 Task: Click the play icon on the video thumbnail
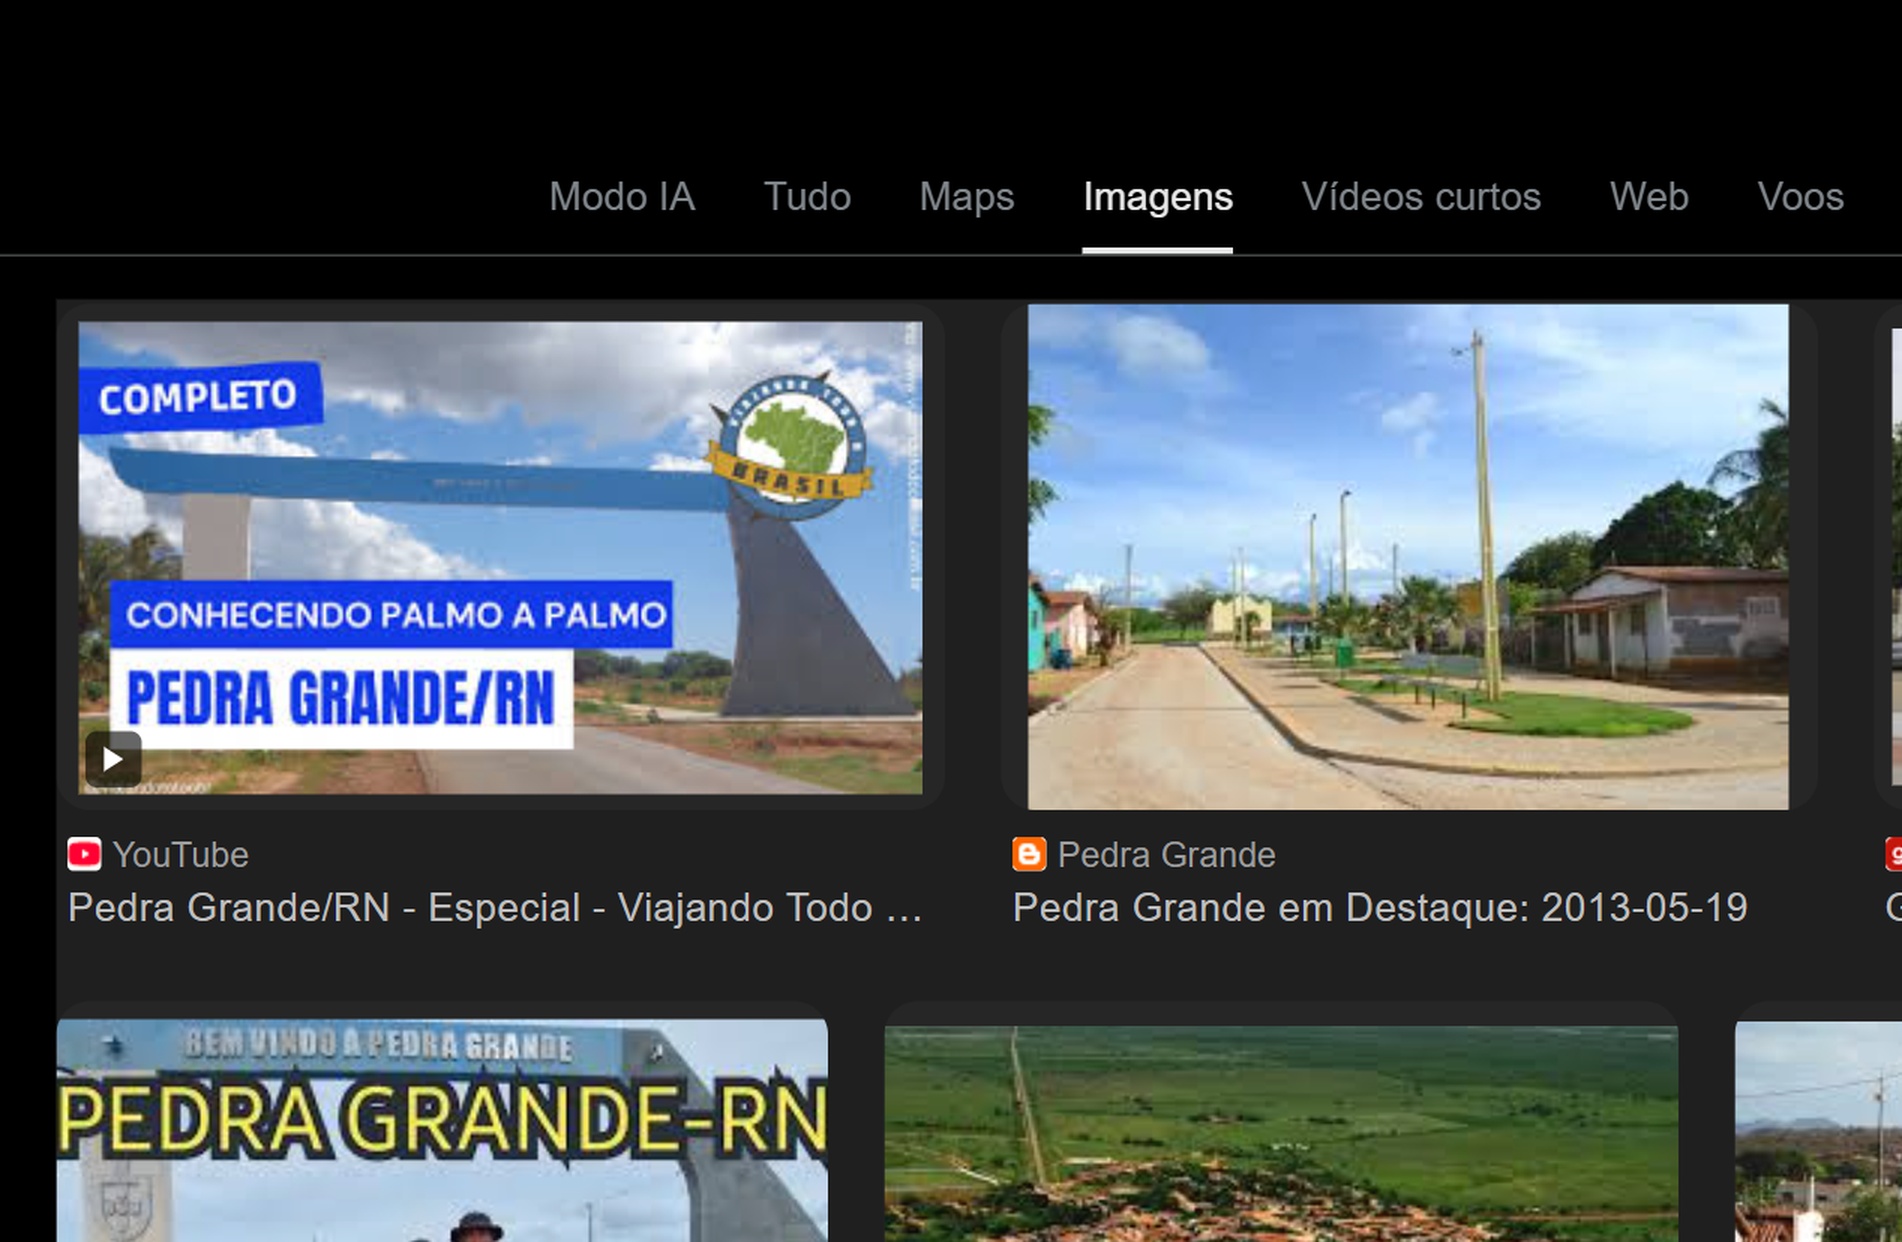click(x=113, y=759)
